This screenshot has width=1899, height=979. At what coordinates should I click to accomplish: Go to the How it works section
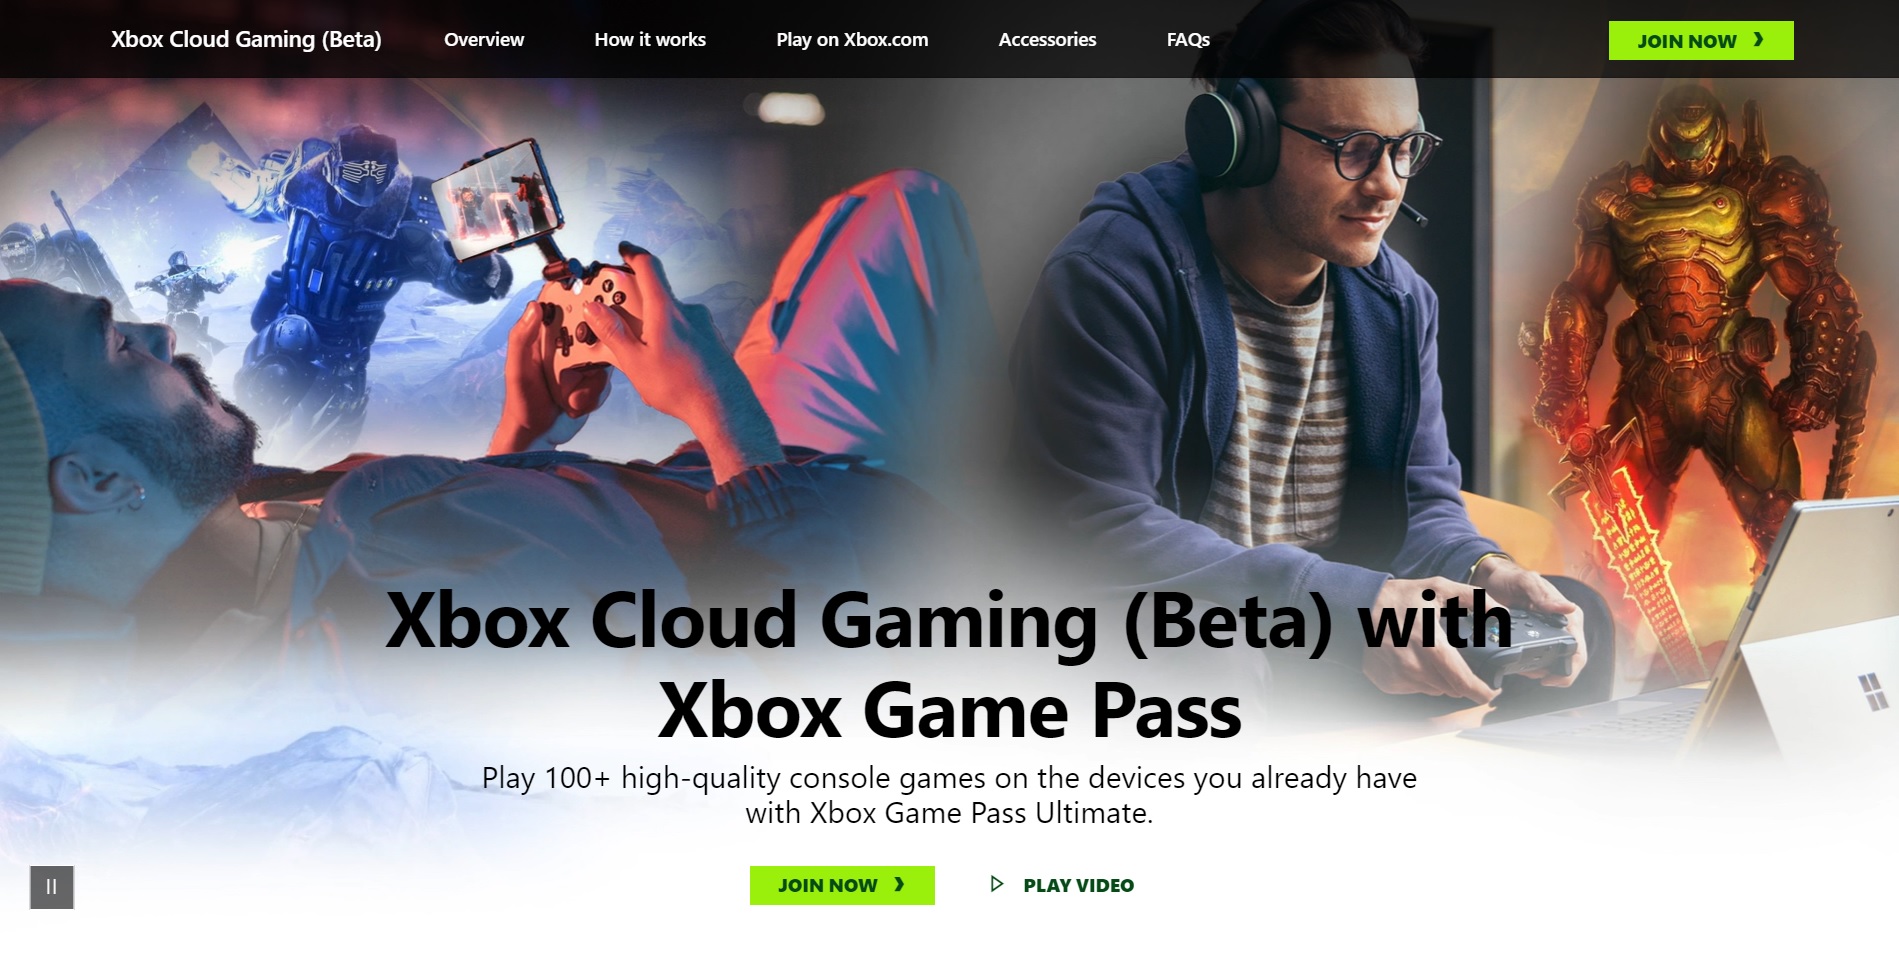tap(650, 40)
